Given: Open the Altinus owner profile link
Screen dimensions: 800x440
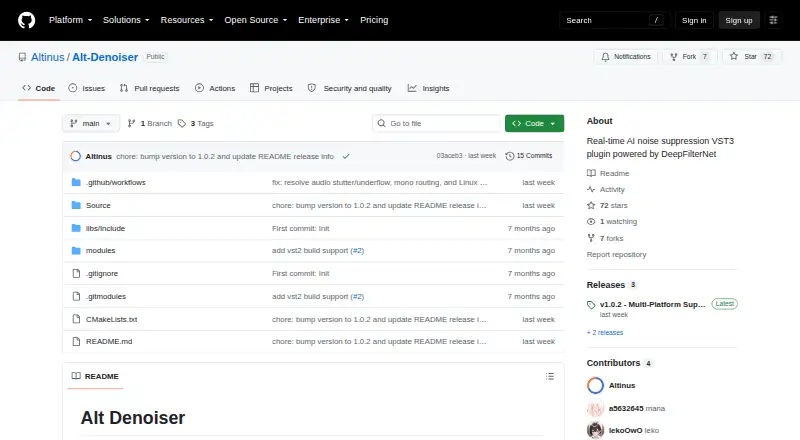Looking at the screenshot, I should pyautogui.click(x=47, y=57).
